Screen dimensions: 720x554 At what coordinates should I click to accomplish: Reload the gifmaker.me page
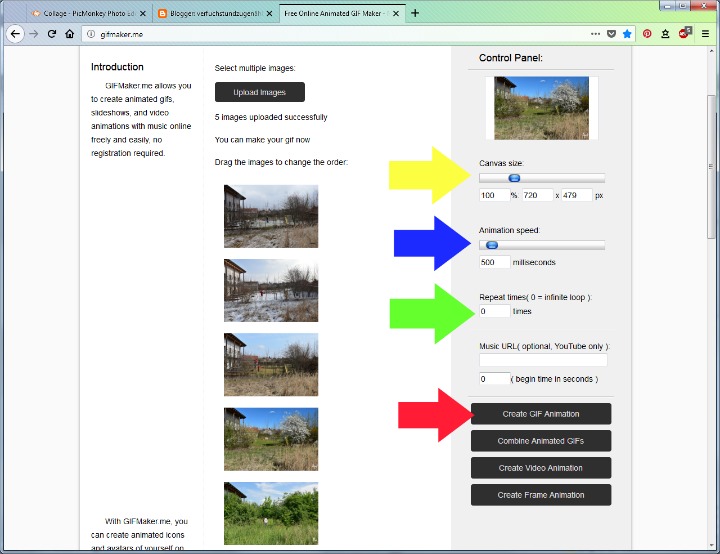51,33
